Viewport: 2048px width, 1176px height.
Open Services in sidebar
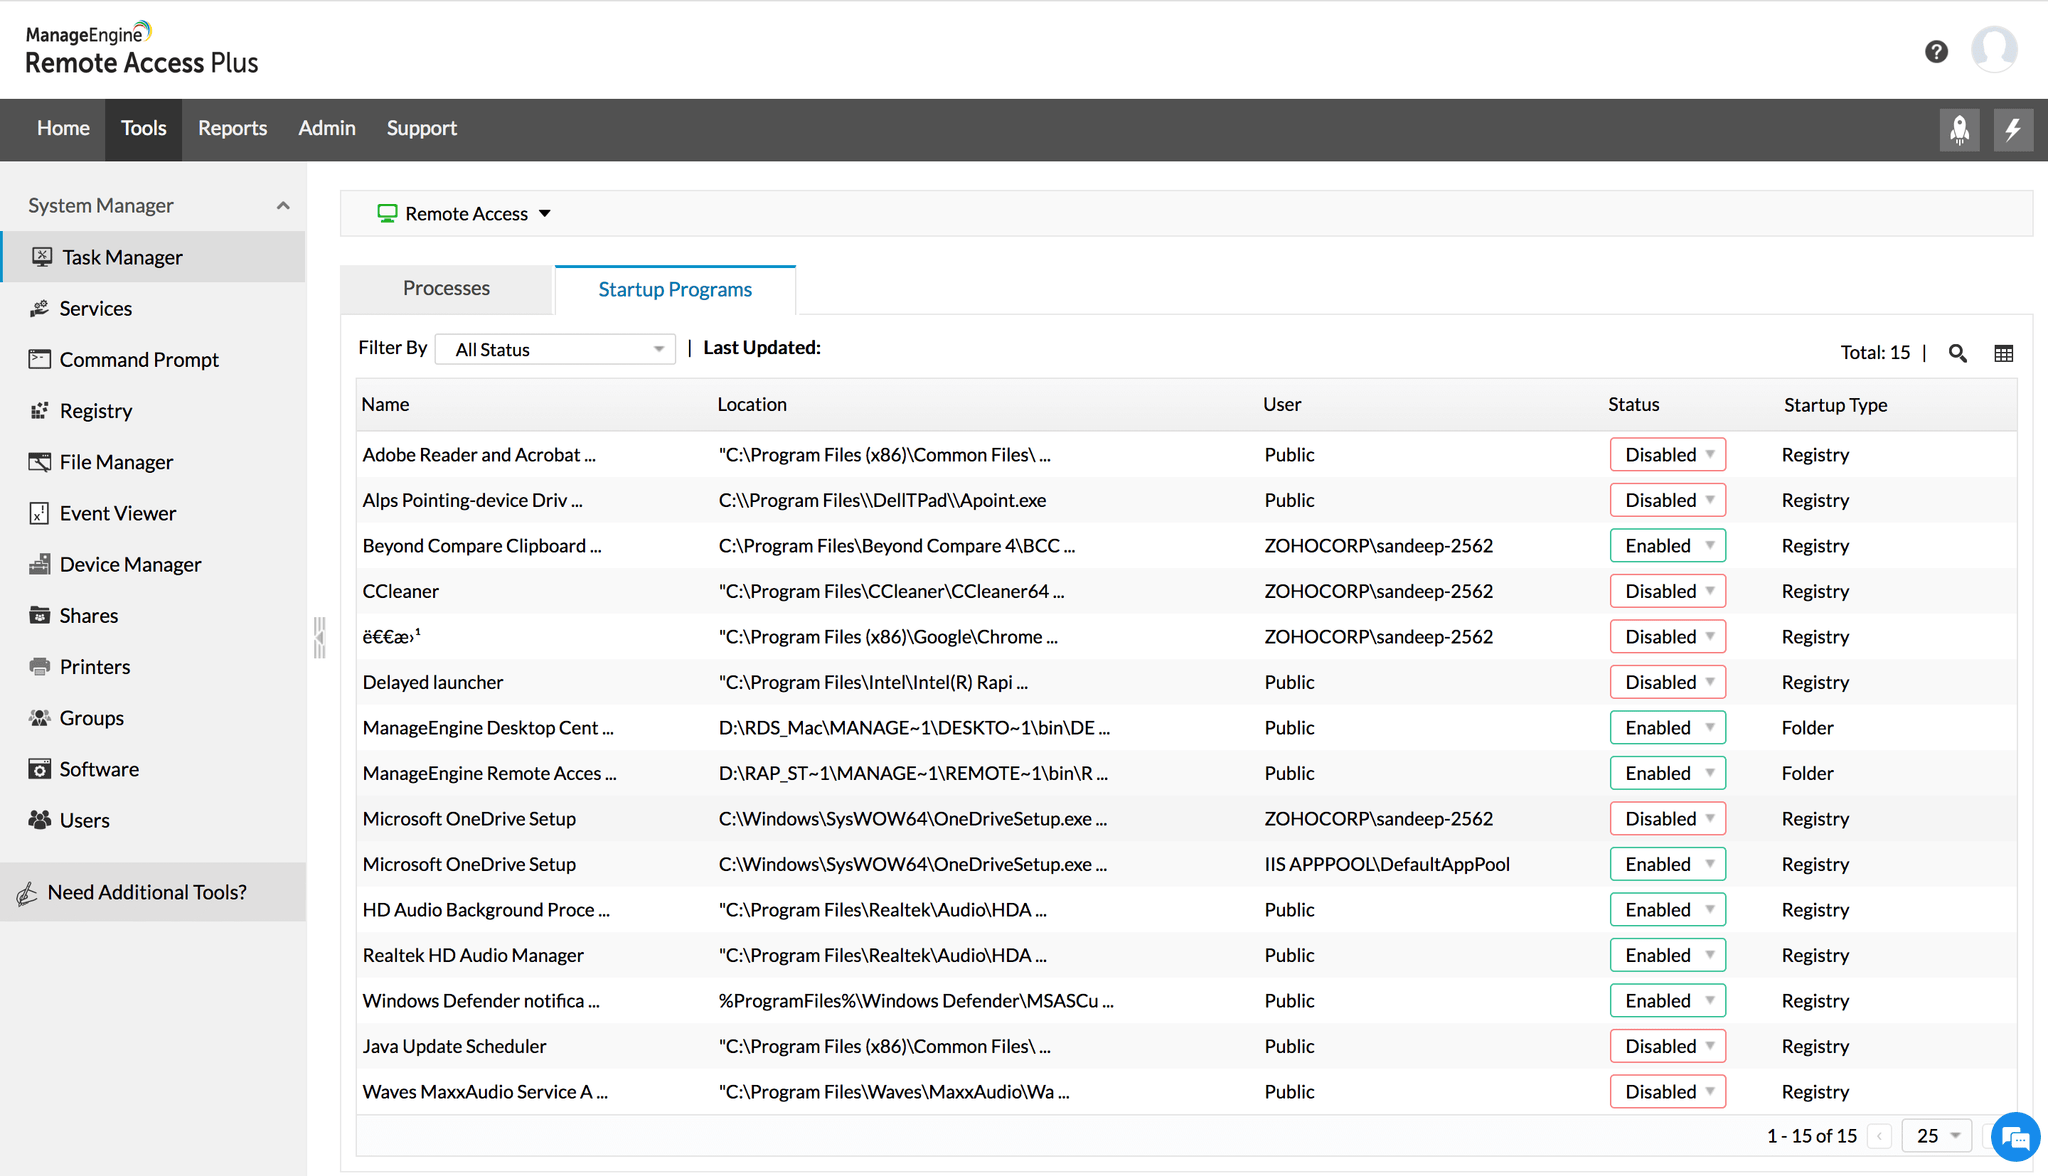94,308
